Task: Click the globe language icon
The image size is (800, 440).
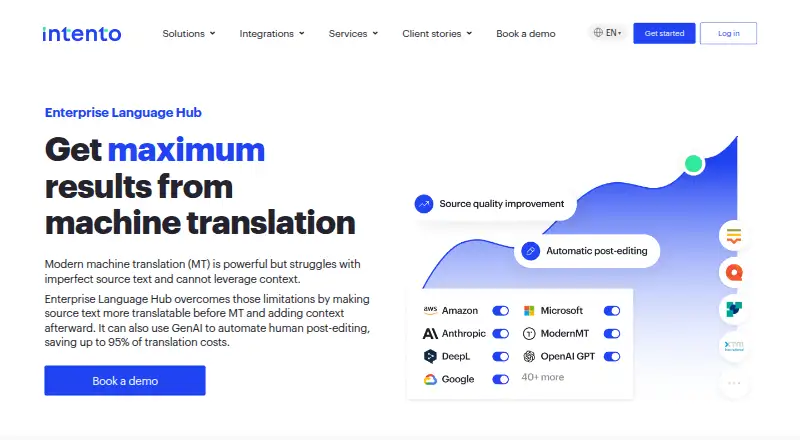Action: coord(598,33)
